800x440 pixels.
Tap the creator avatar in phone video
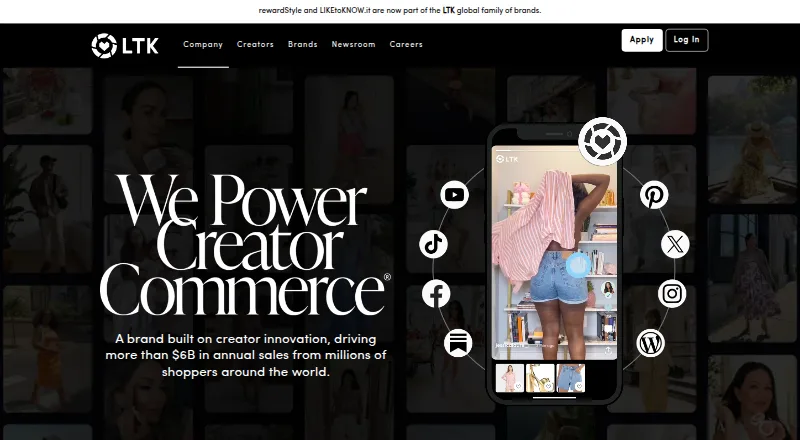click(x=608, y=289)
